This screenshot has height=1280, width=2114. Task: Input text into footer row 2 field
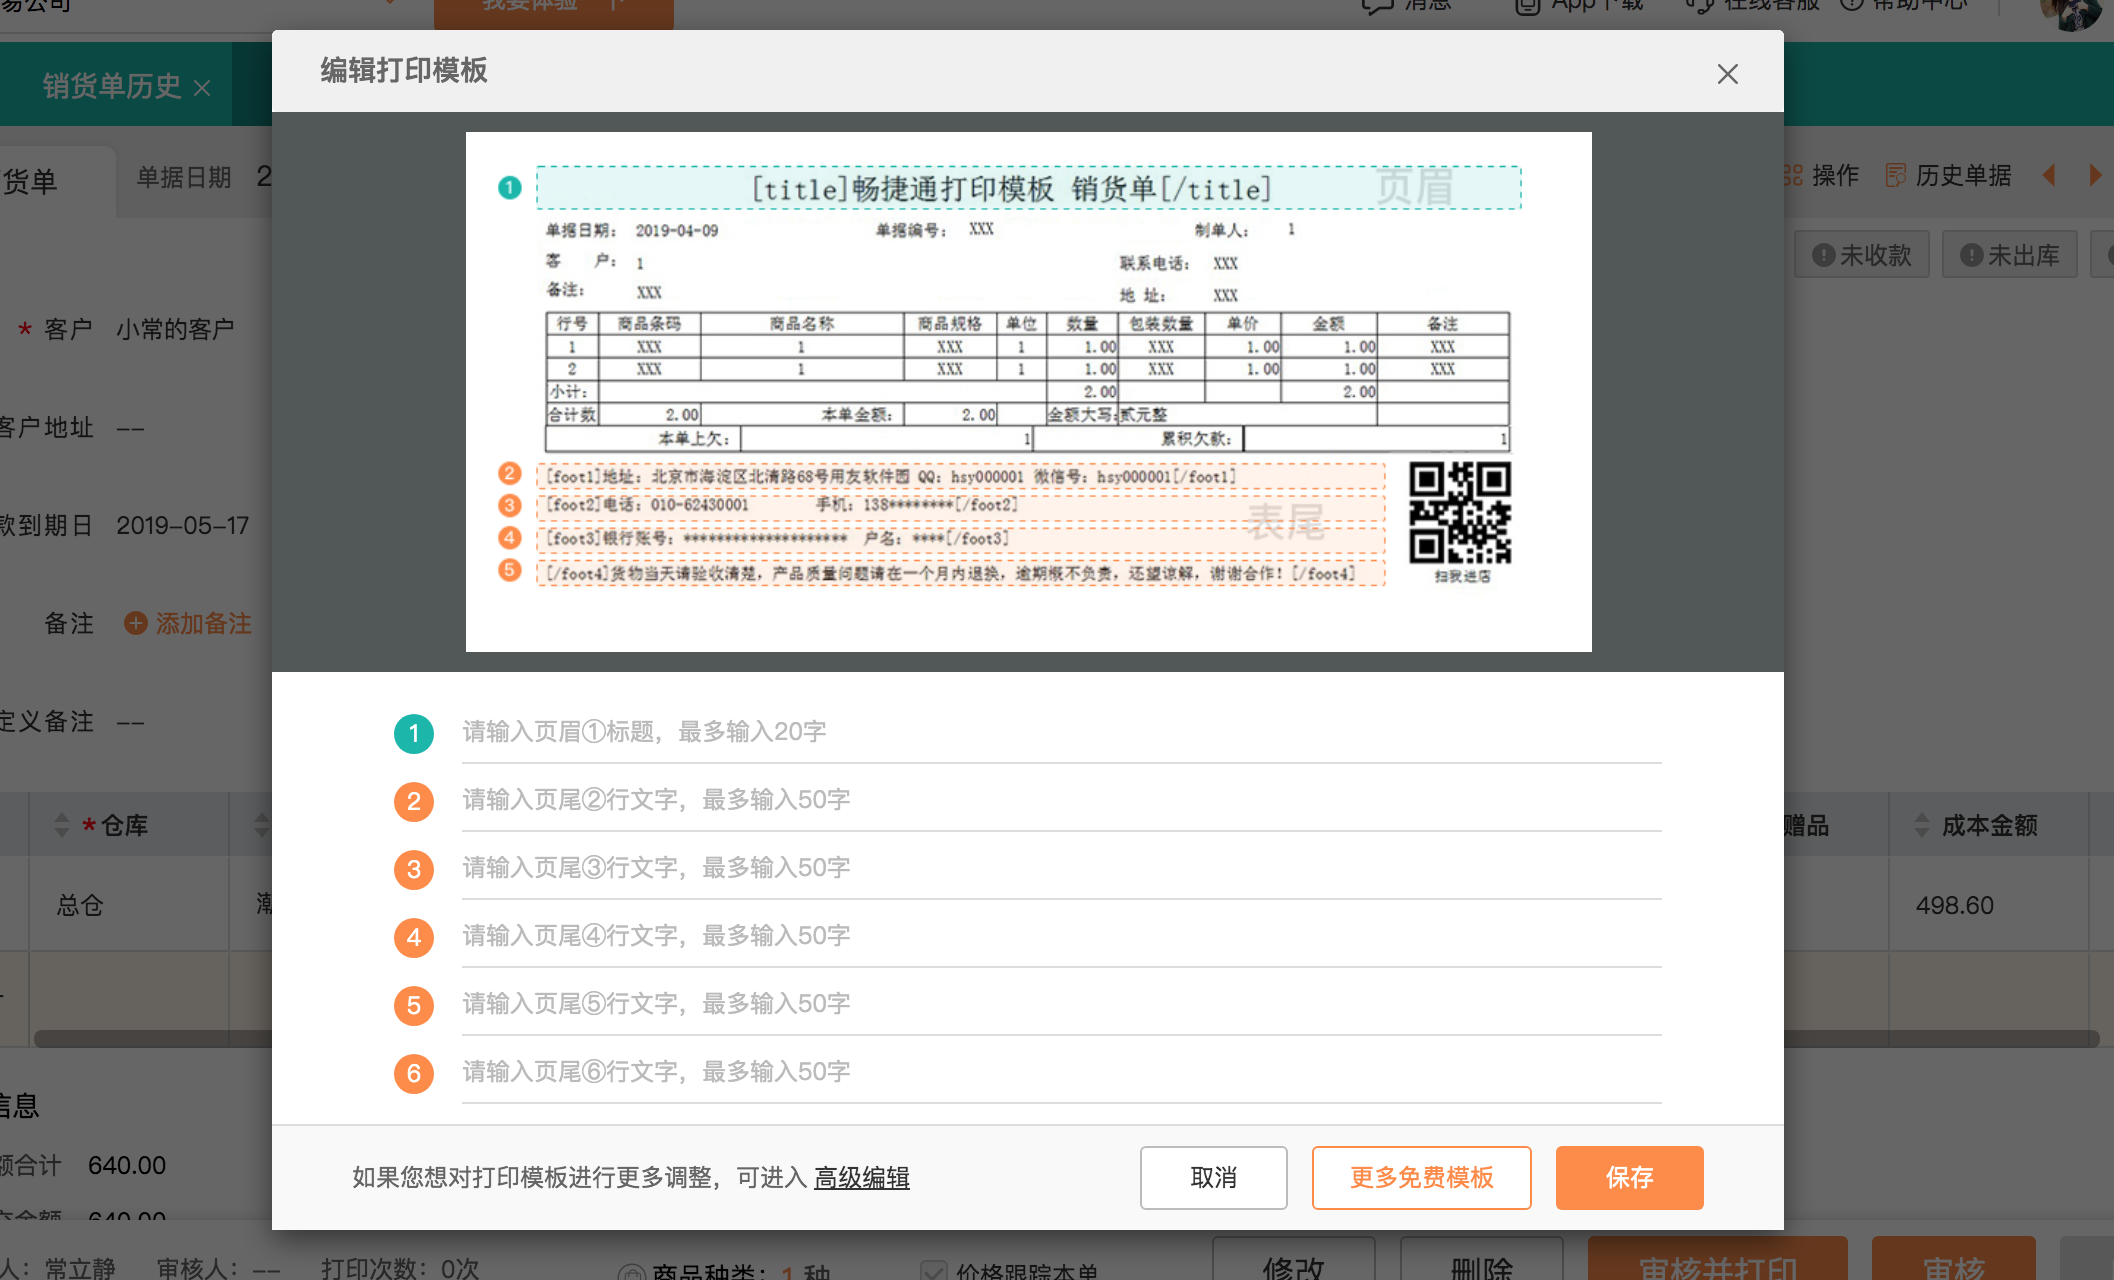pos(1057,800)
